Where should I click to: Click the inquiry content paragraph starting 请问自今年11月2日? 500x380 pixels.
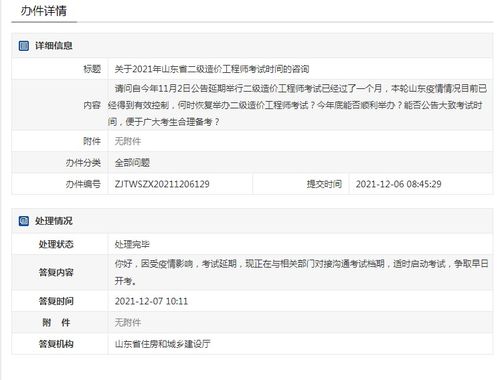(x=298, y=105)
